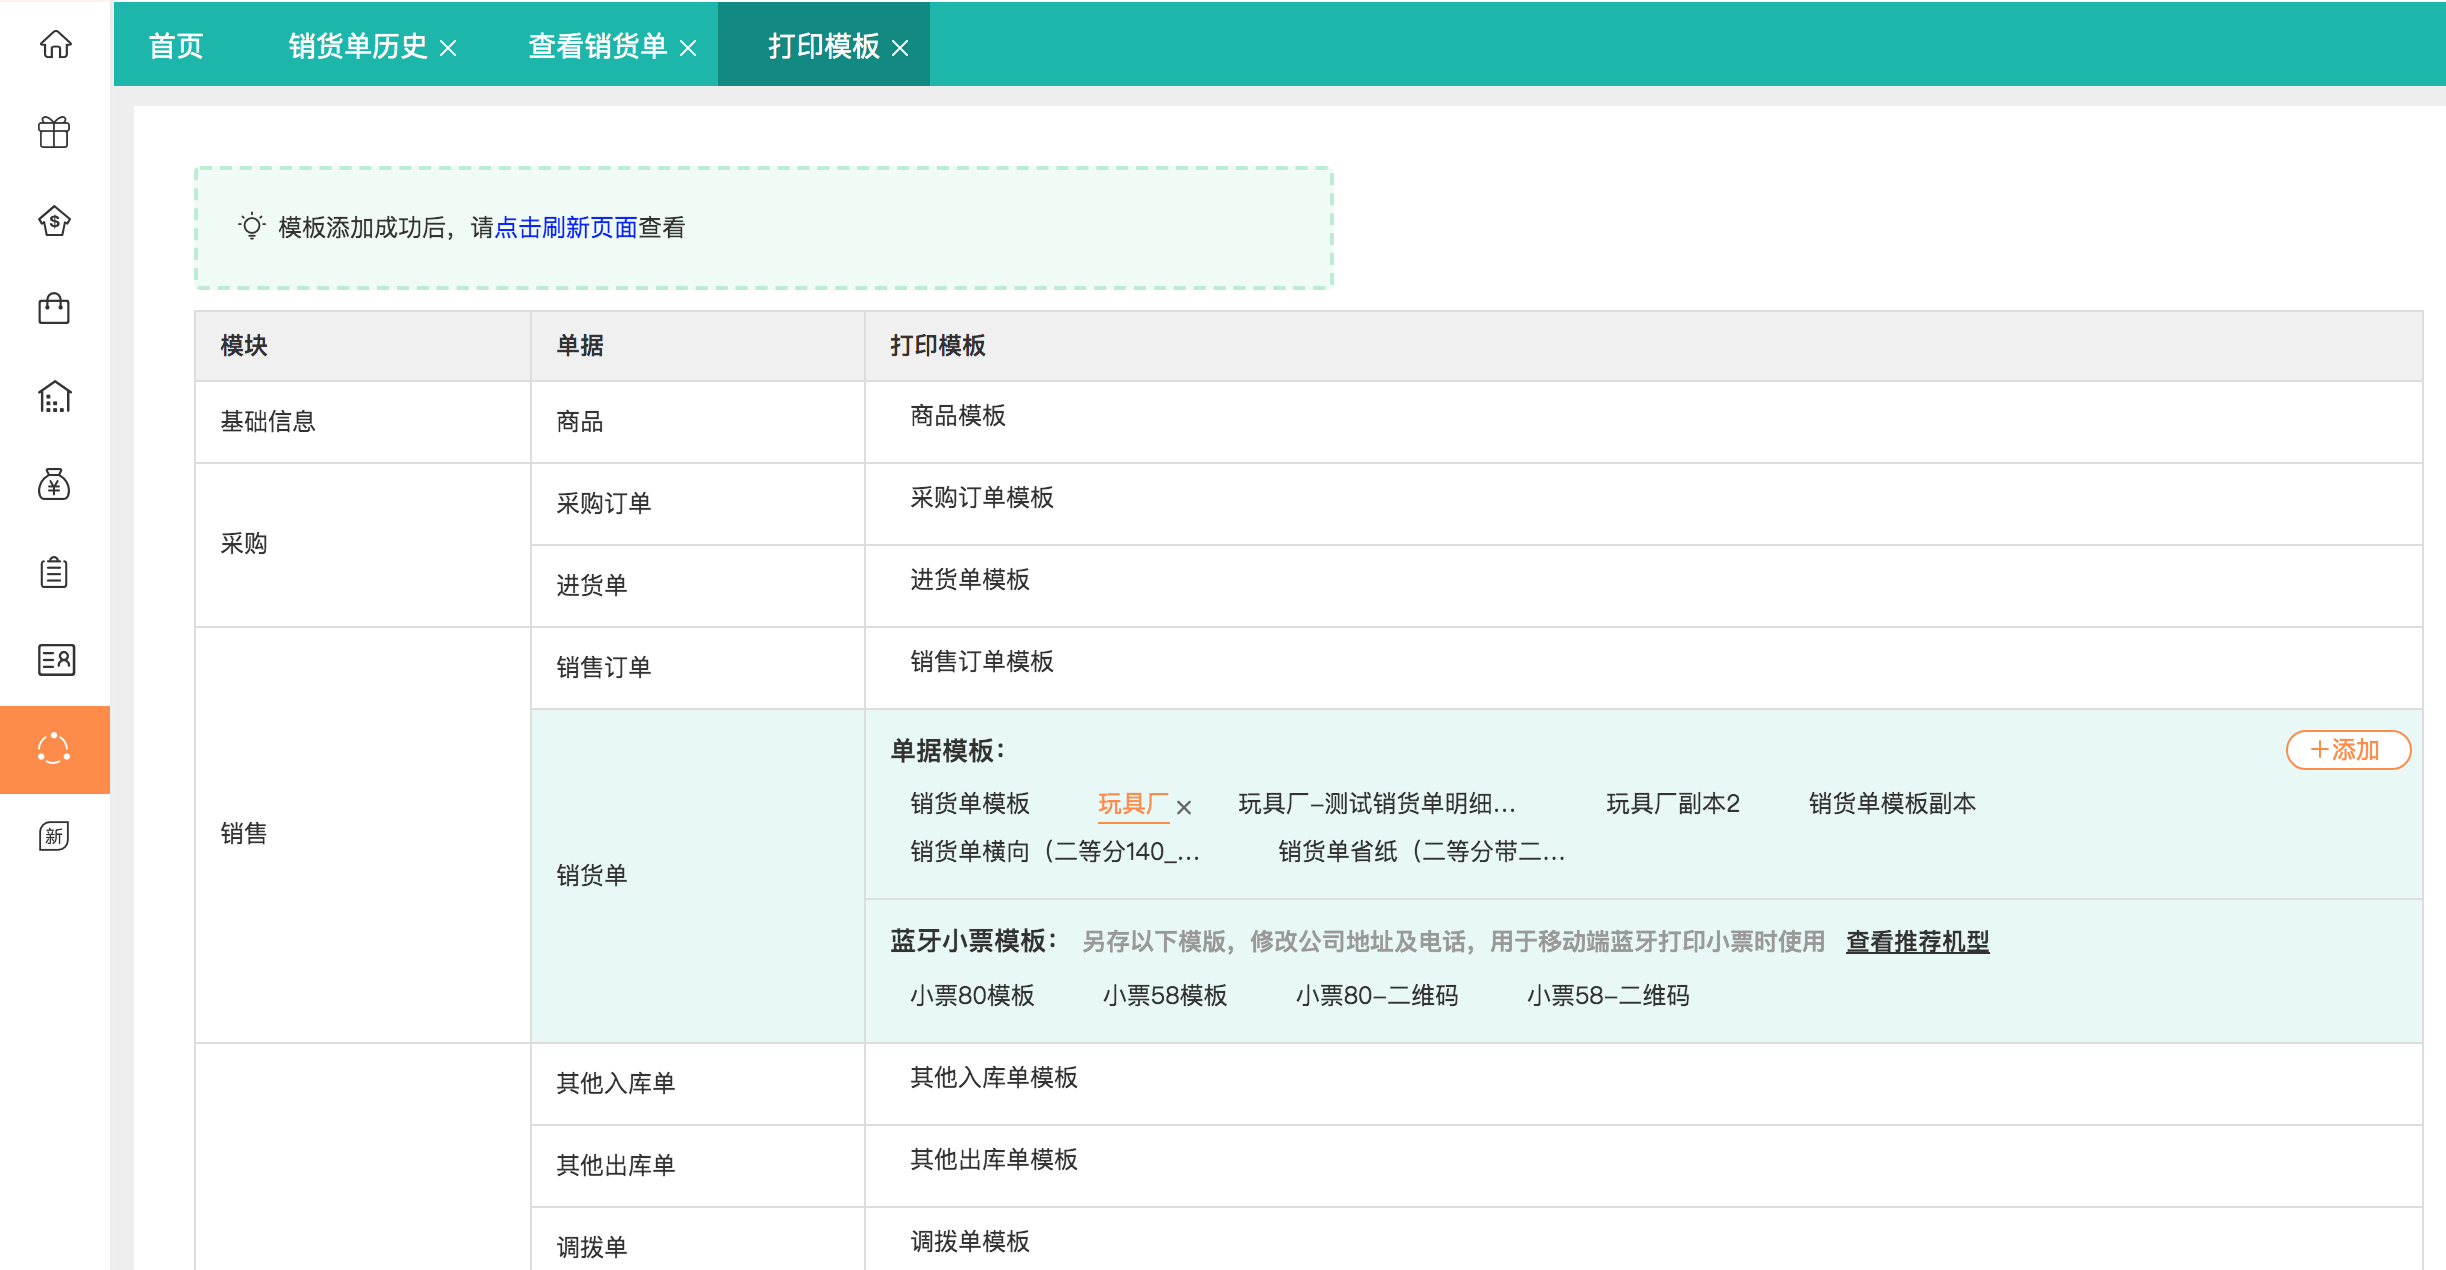
Task: Click the gift/products sidebar icon
Action: (57, 133)
